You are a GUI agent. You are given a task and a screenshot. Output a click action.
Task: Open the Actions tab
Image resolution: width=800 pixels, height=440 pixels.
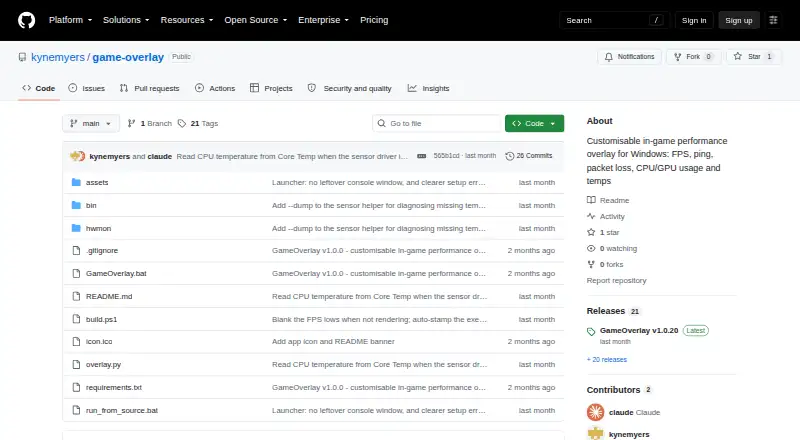(x=215, y=88)
